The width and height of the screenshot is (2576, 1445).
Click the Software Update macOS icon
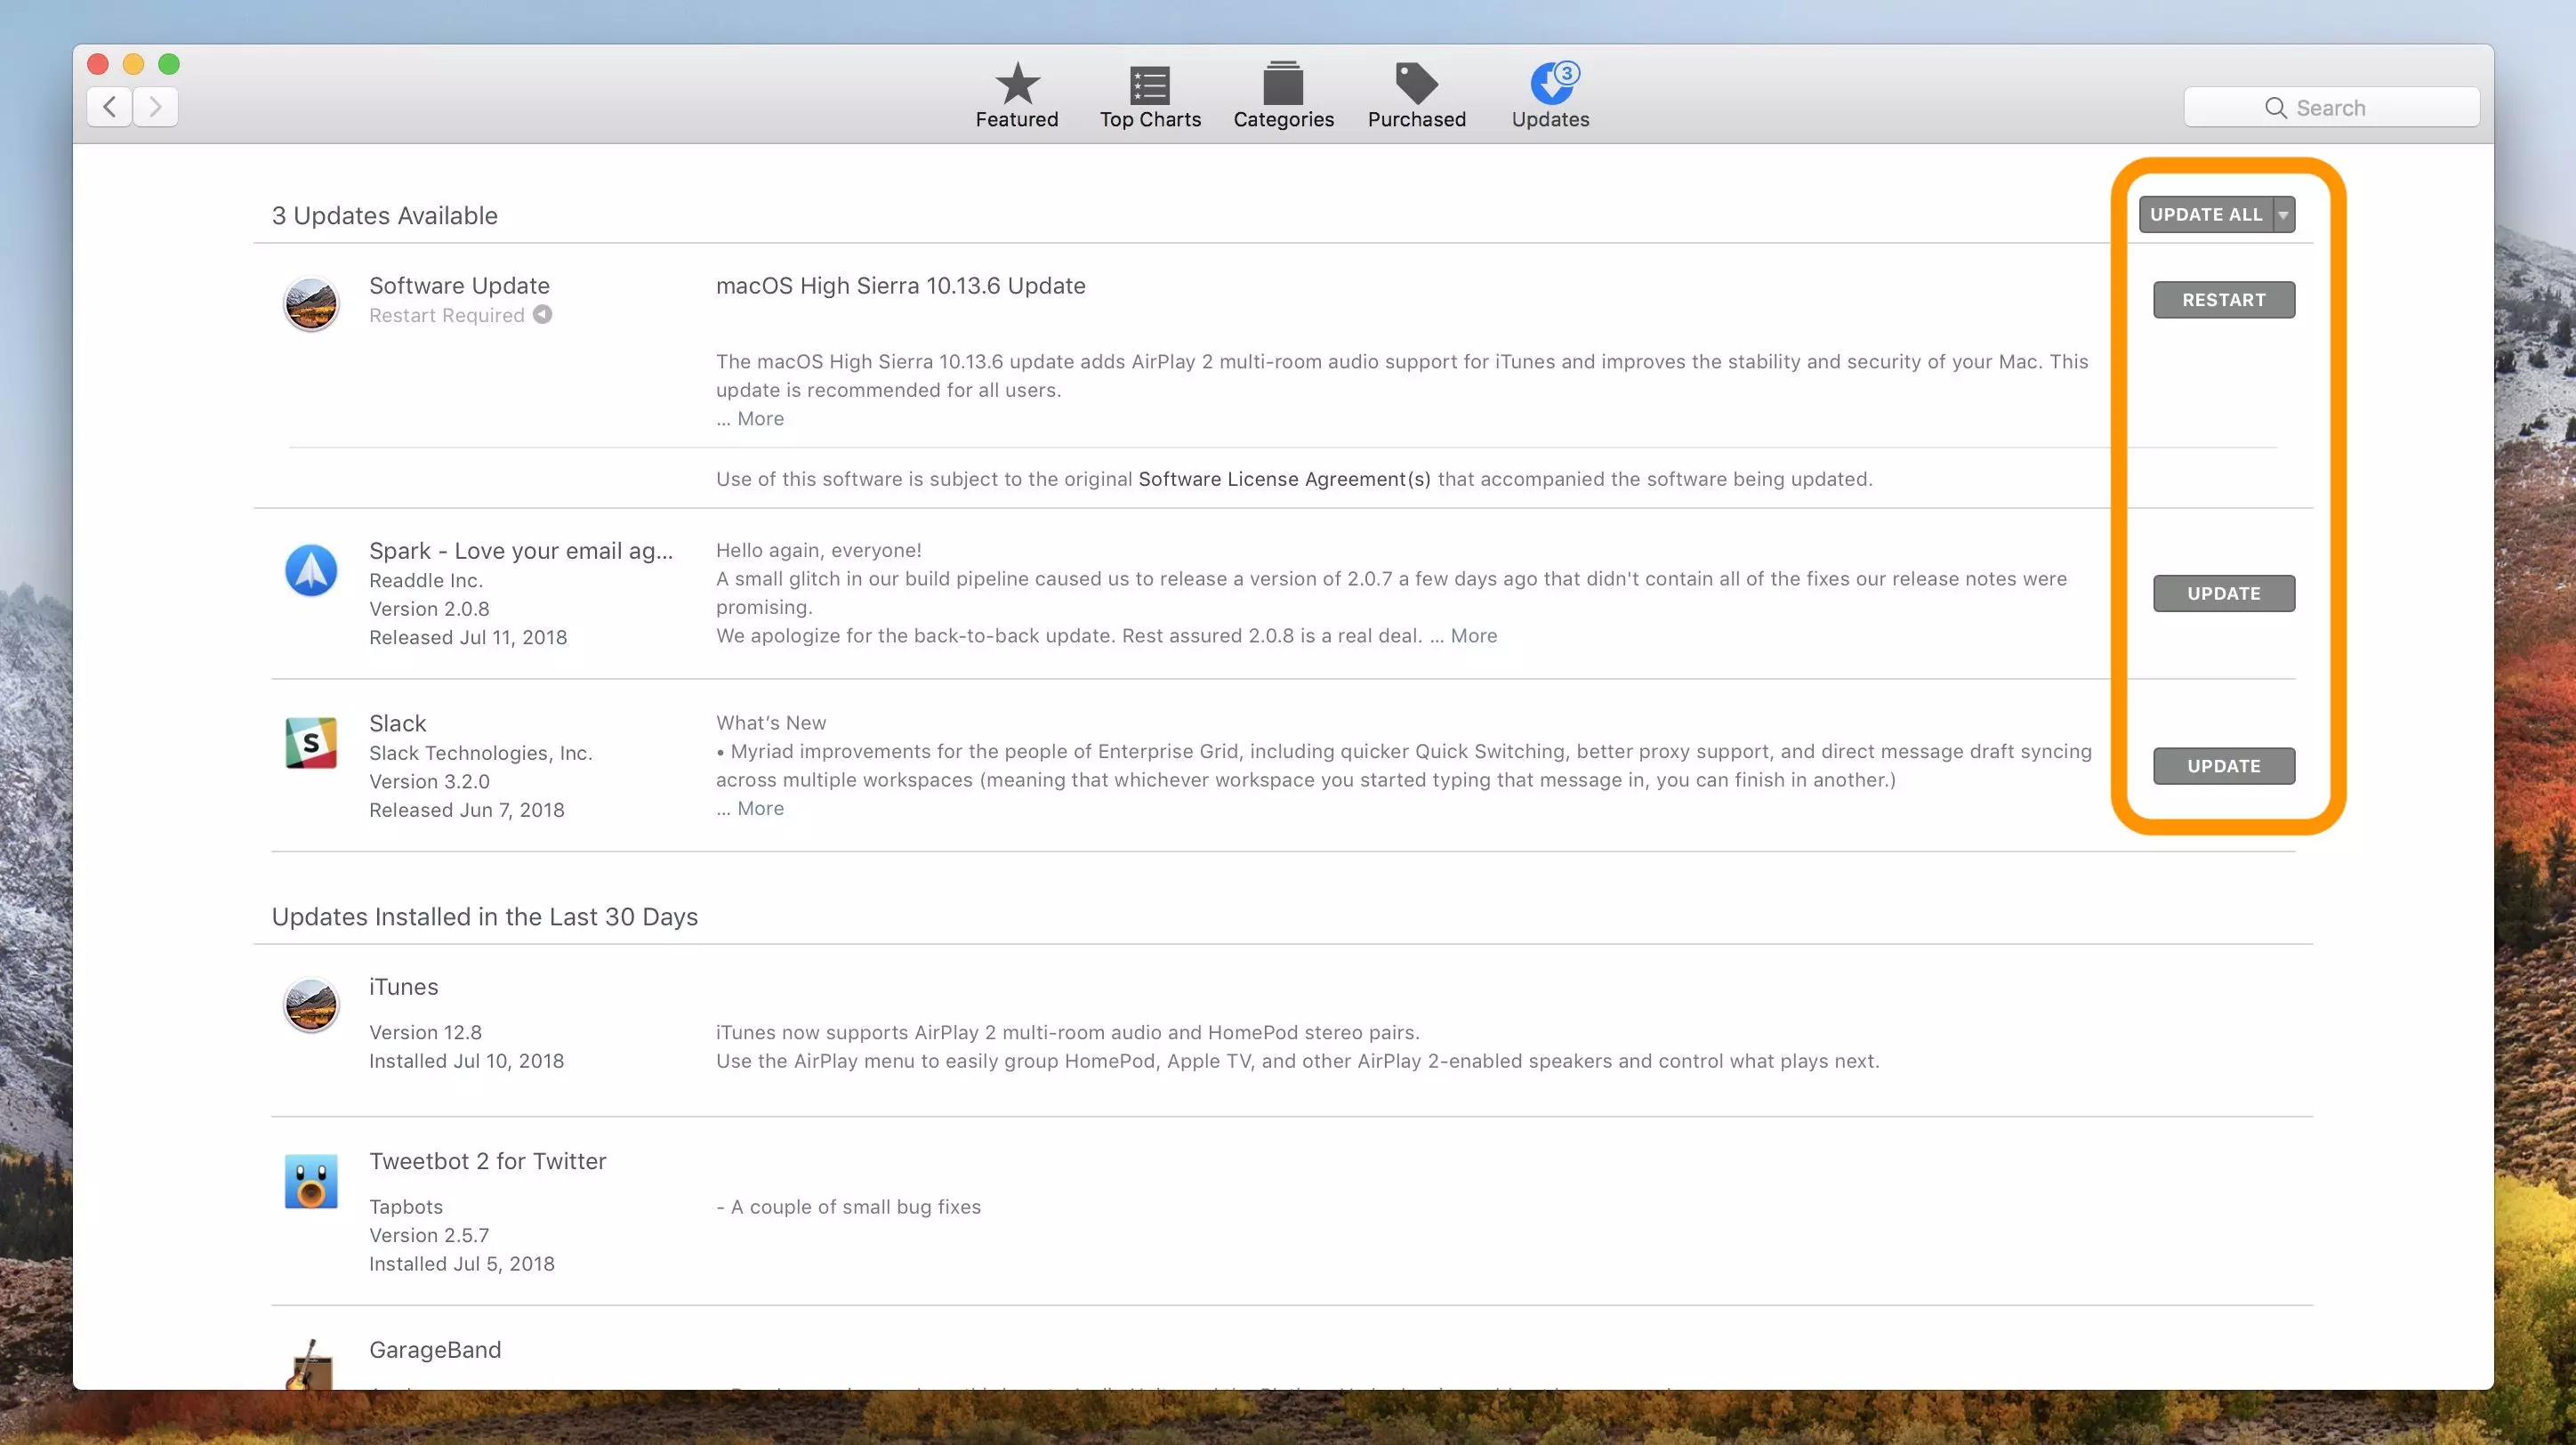tap(313, 297)
